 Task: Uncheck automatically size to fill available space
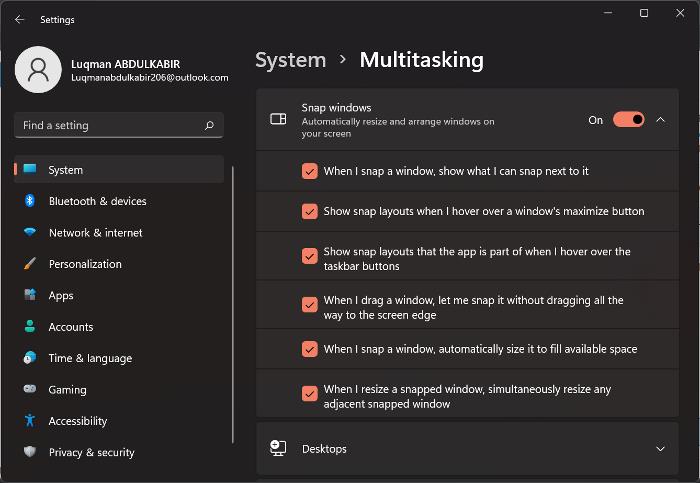309,349
